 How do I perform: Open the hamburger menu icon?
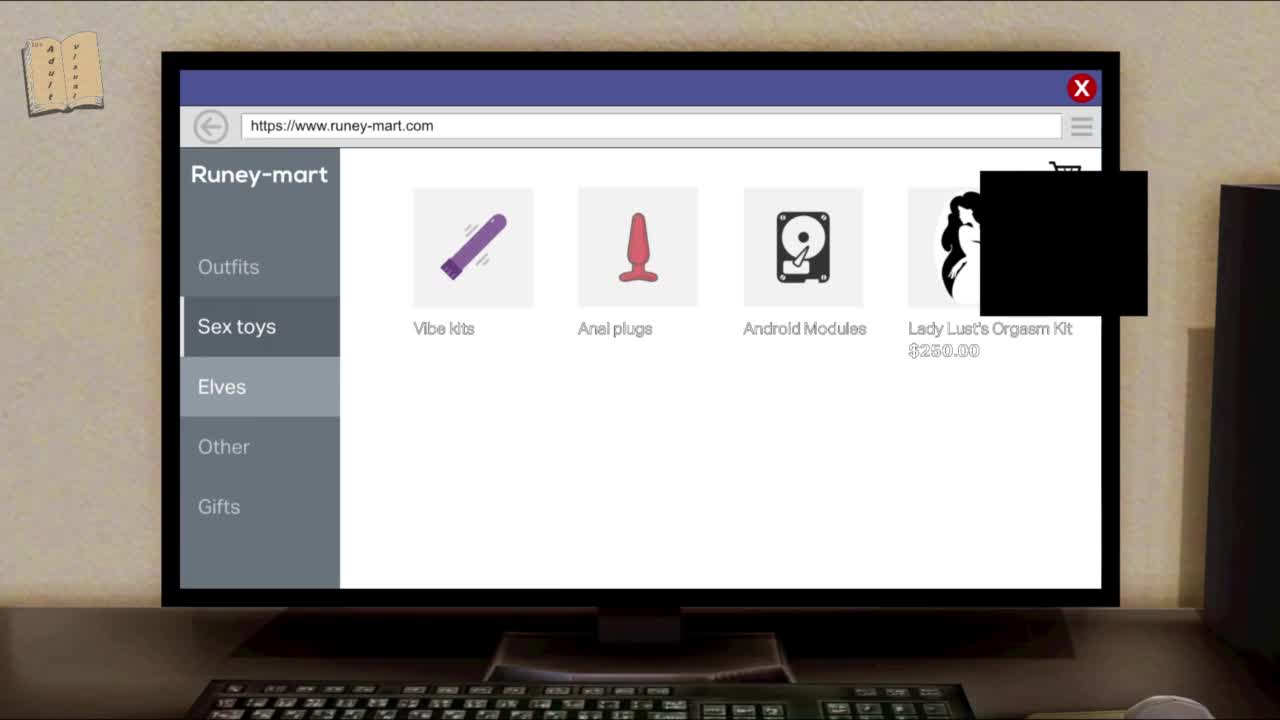pyautogui.click(x=1081, y=126)
